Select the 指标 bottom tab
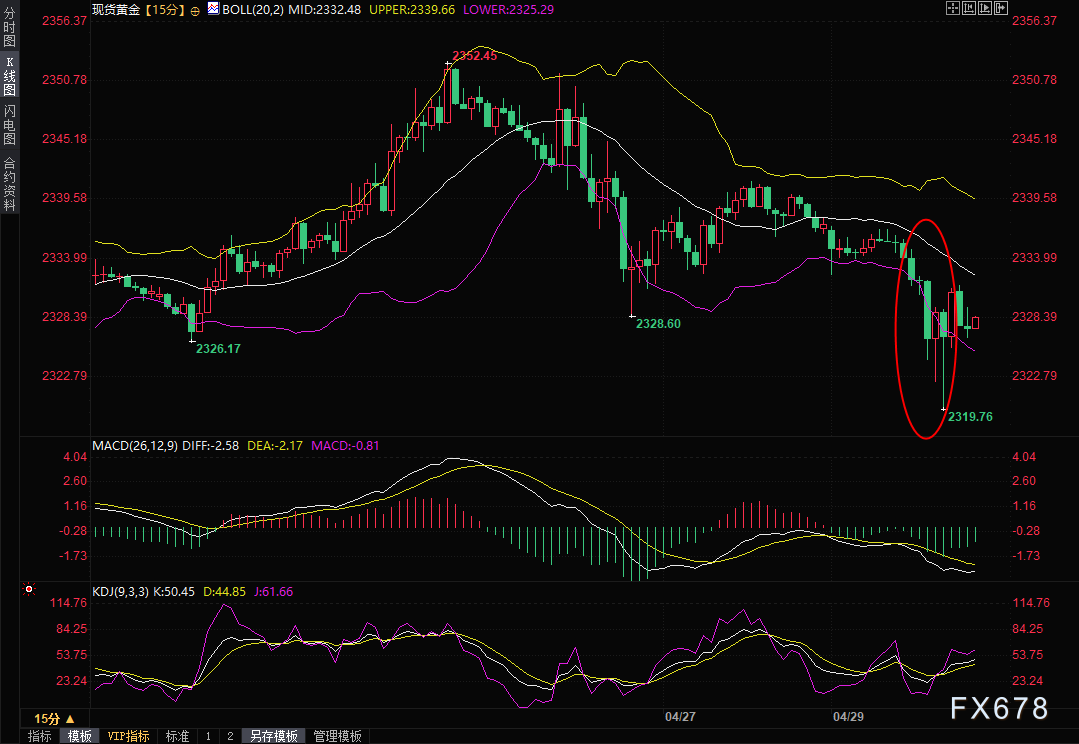Image resolution: width=1079 pixels, height=744 pixels. [x=40, y=736]
